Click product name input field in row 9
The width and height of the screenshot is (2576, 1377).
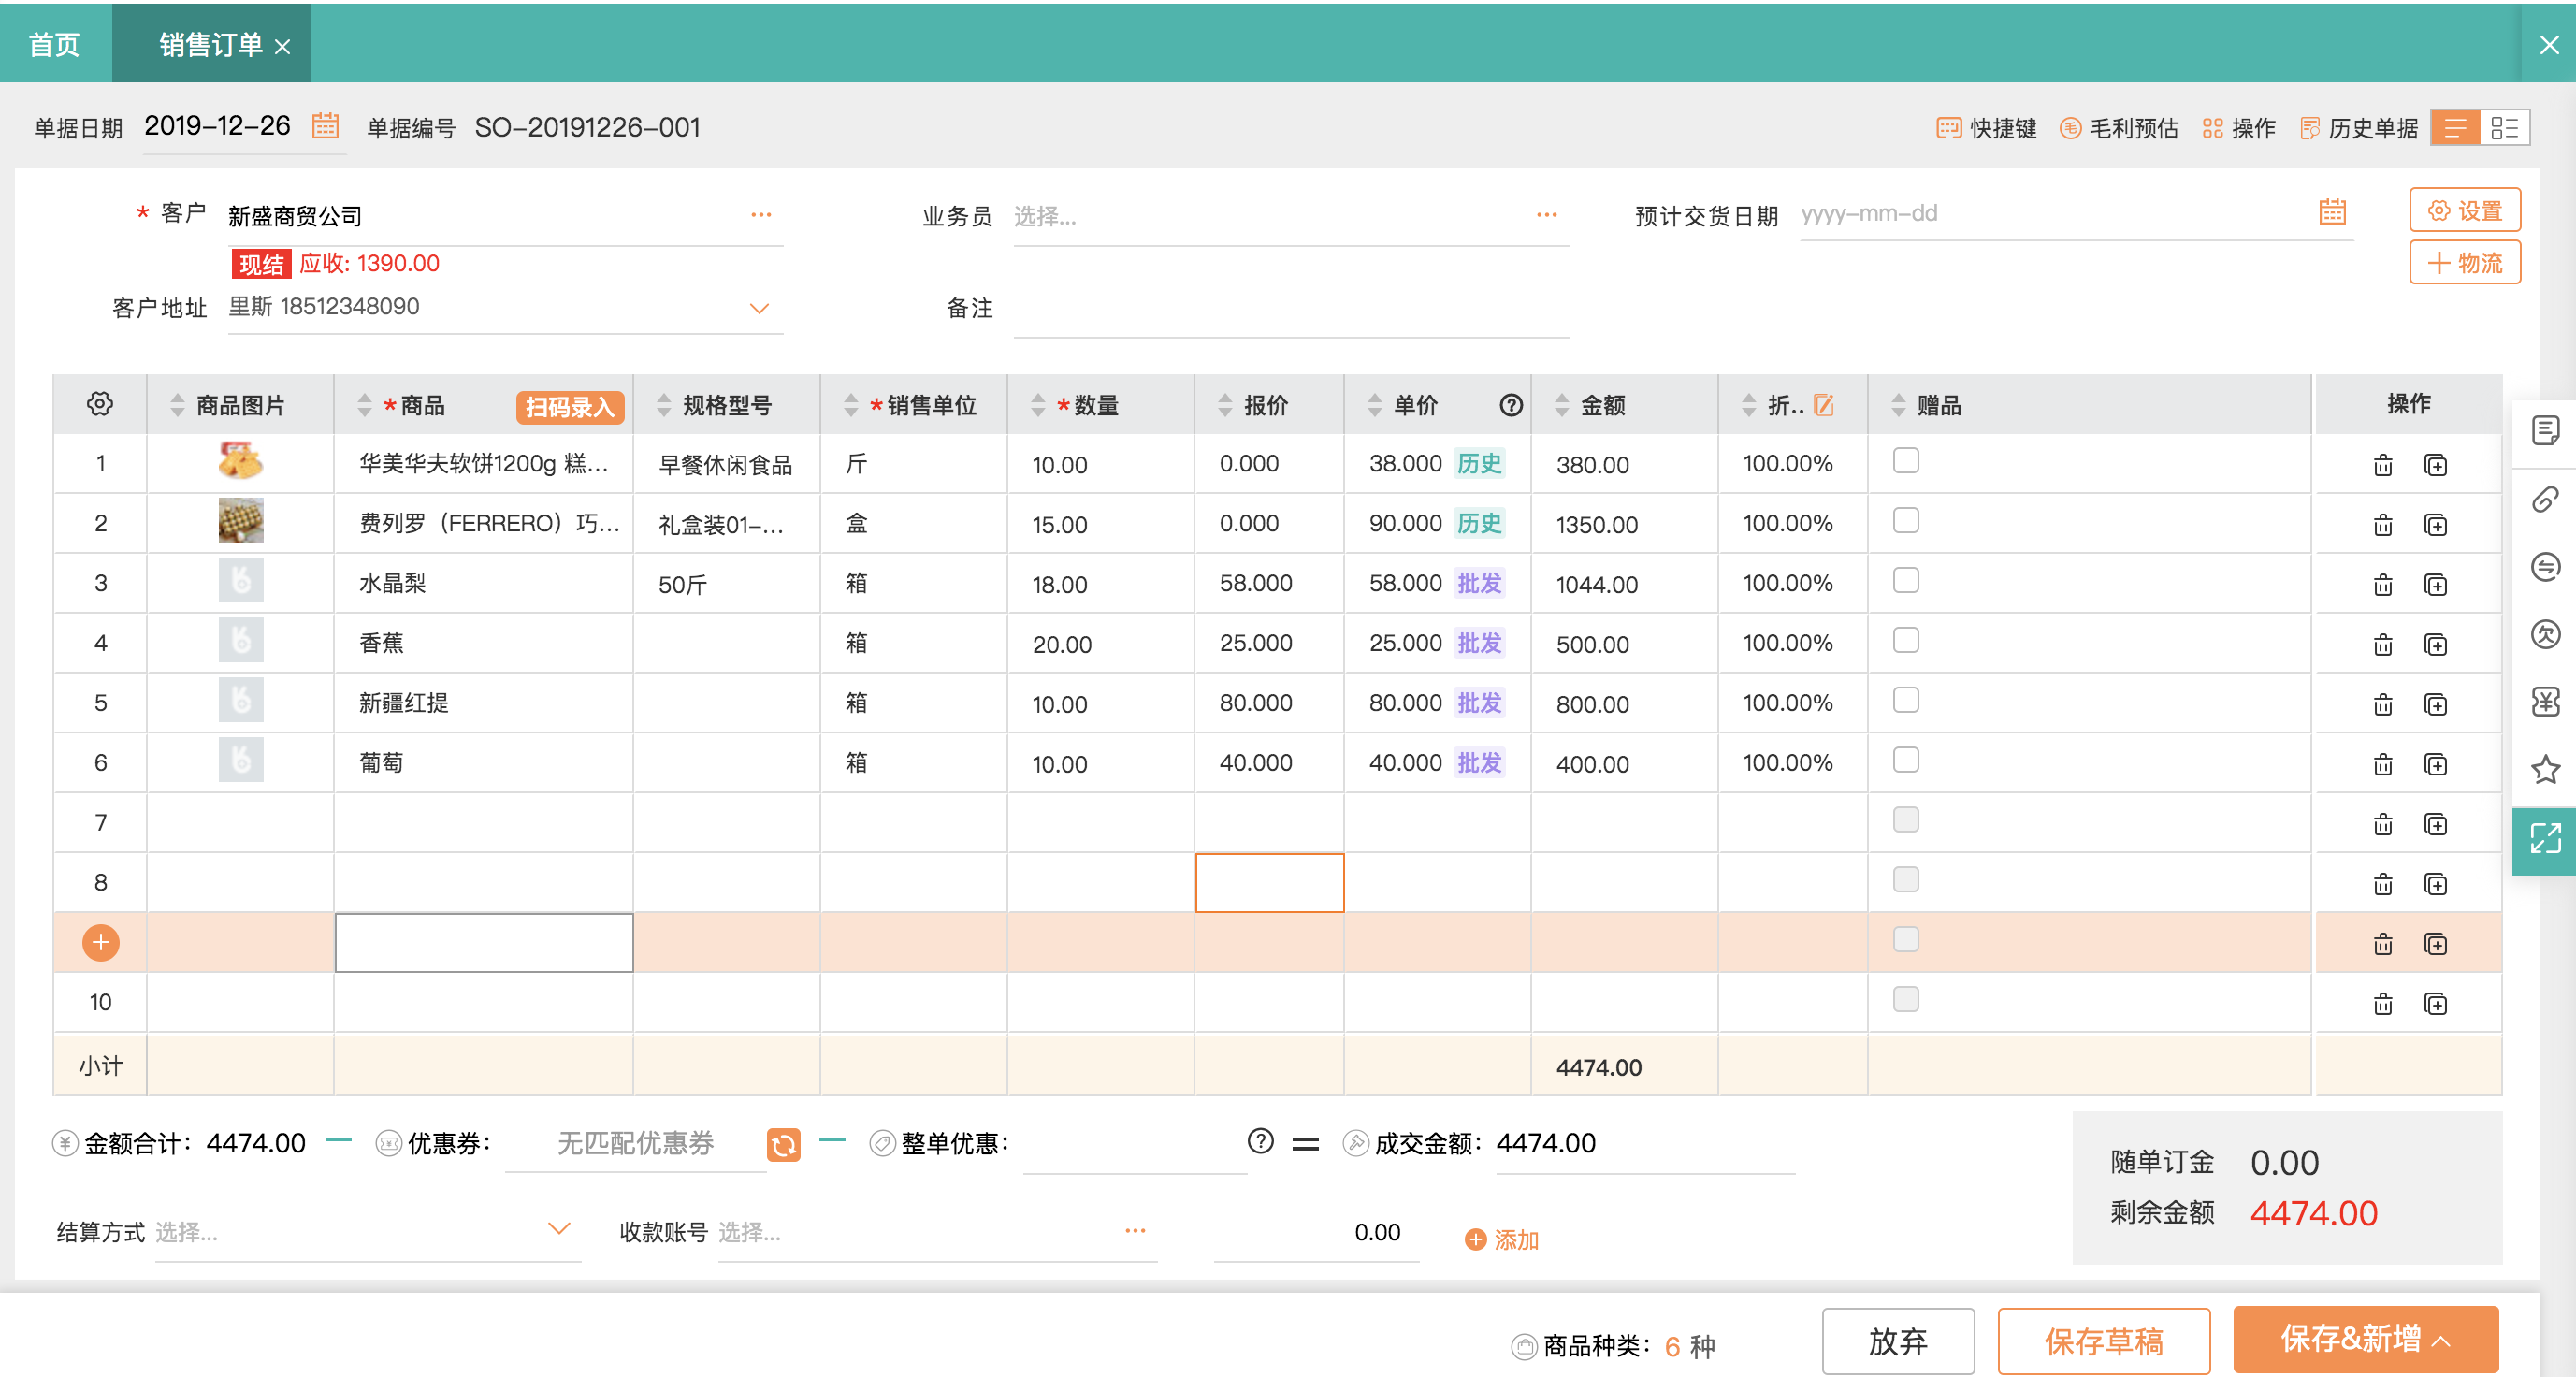[482, 942]
